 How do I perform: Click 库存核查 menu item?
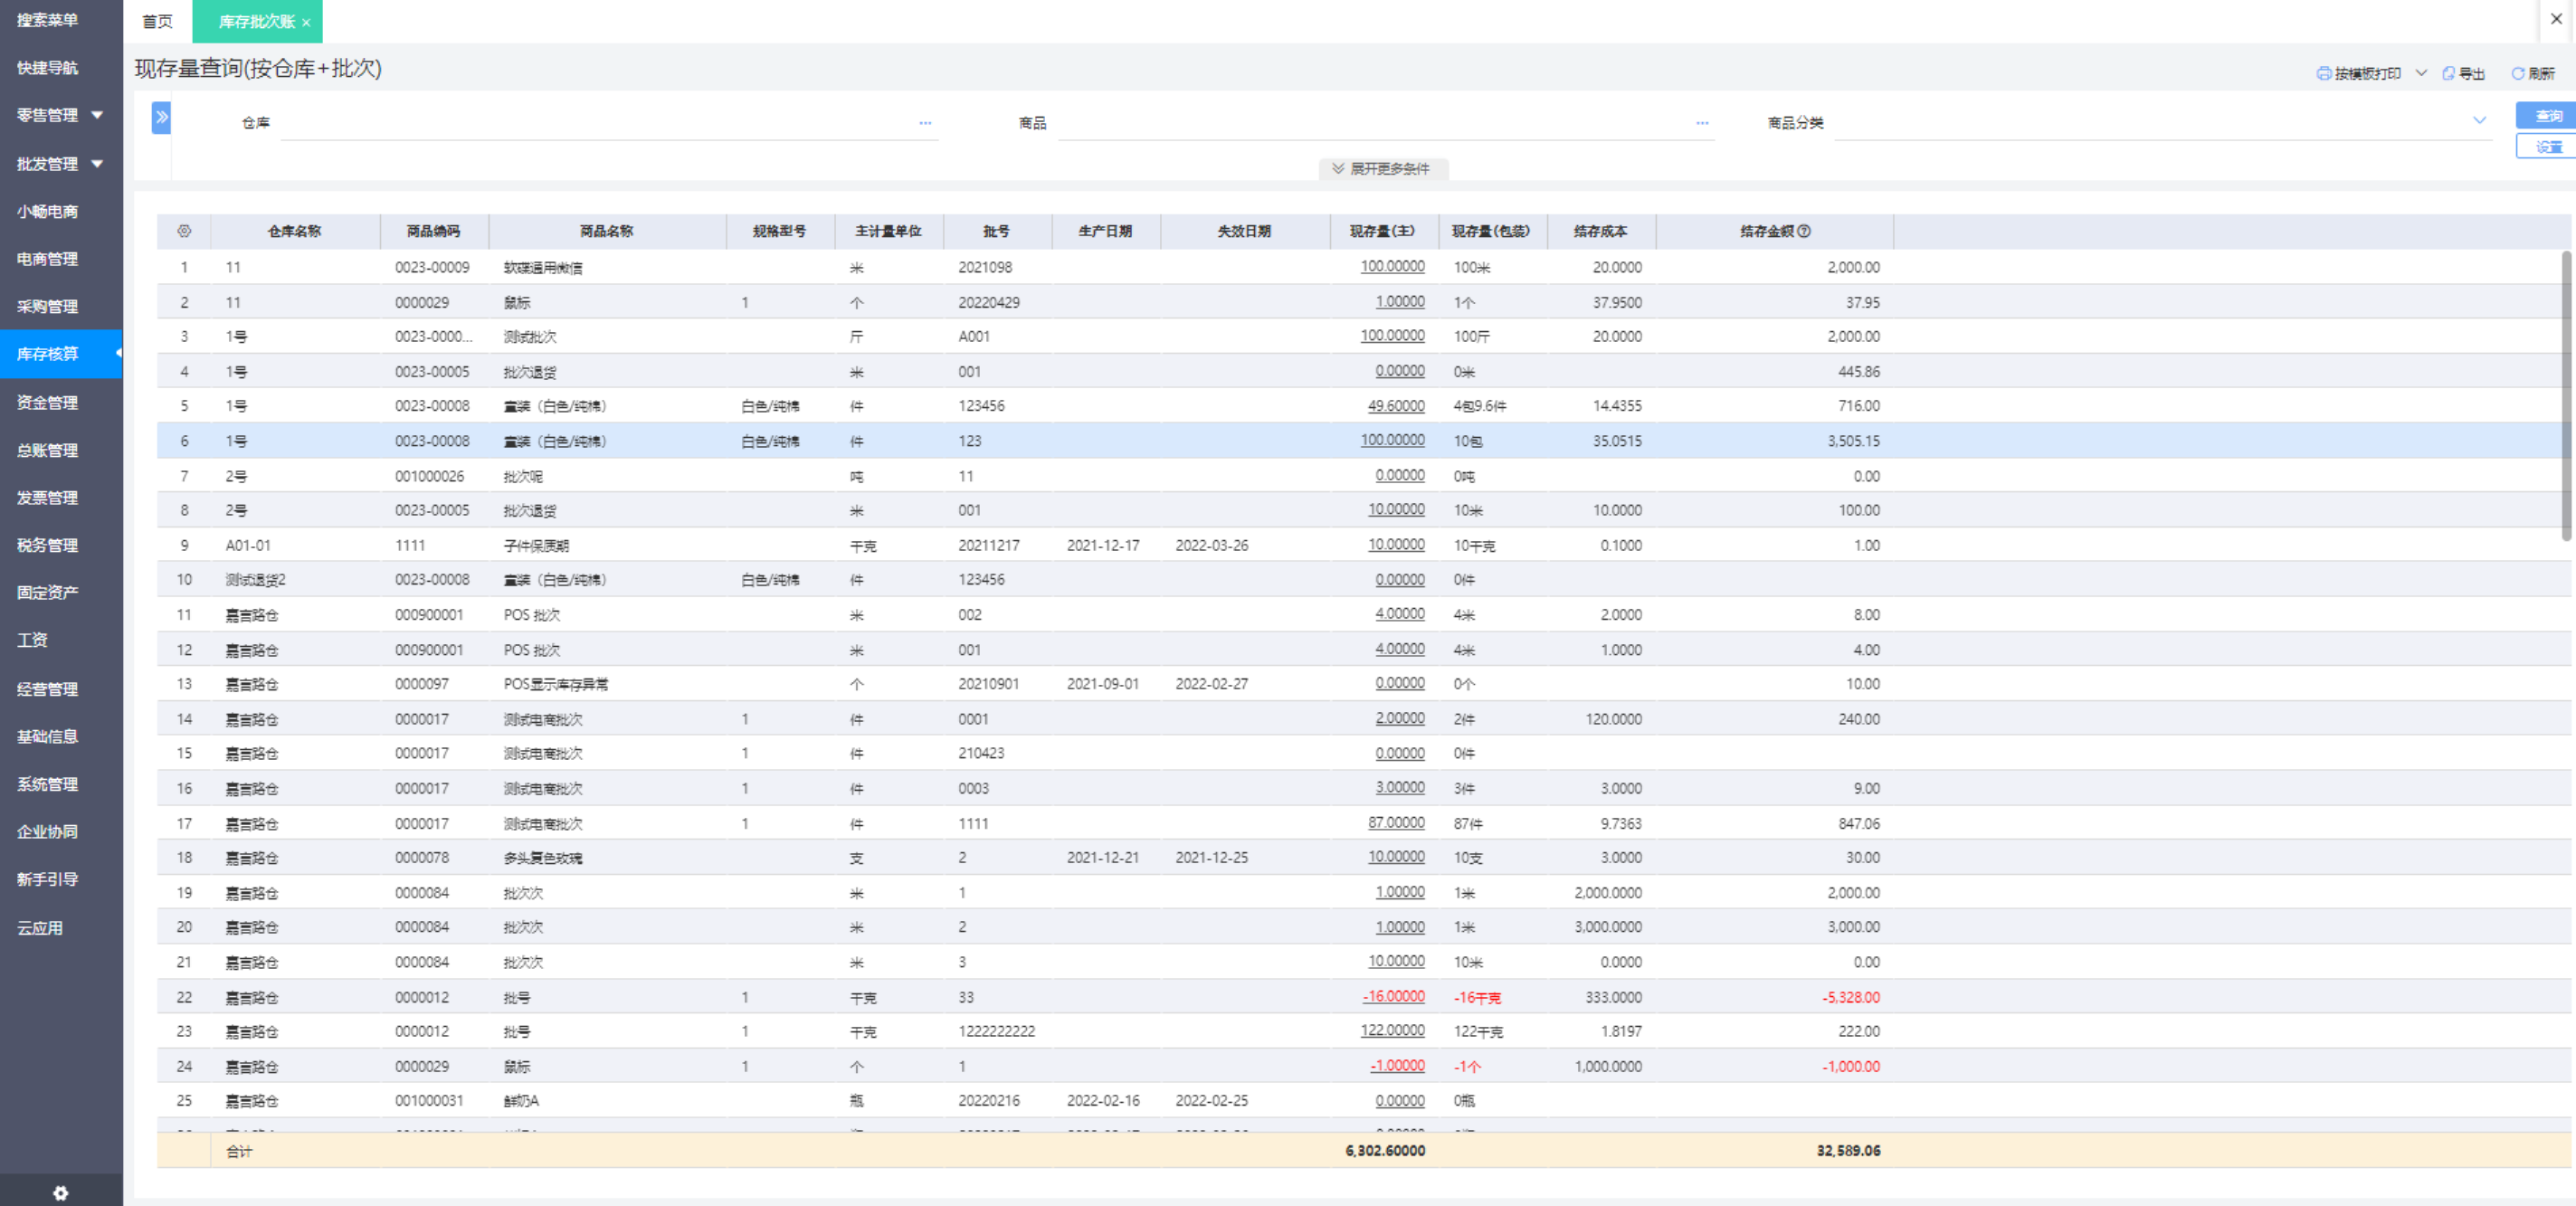point(62,353)
